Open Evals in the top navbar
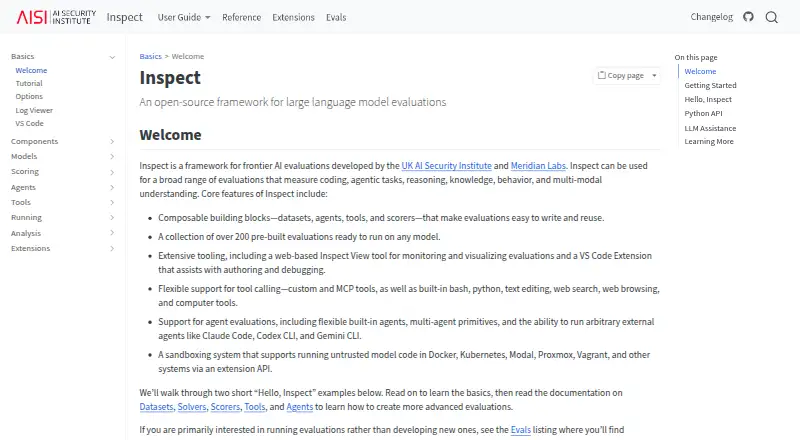The width and height of the screenshot is (800, 440). click(x=336, y=17)
